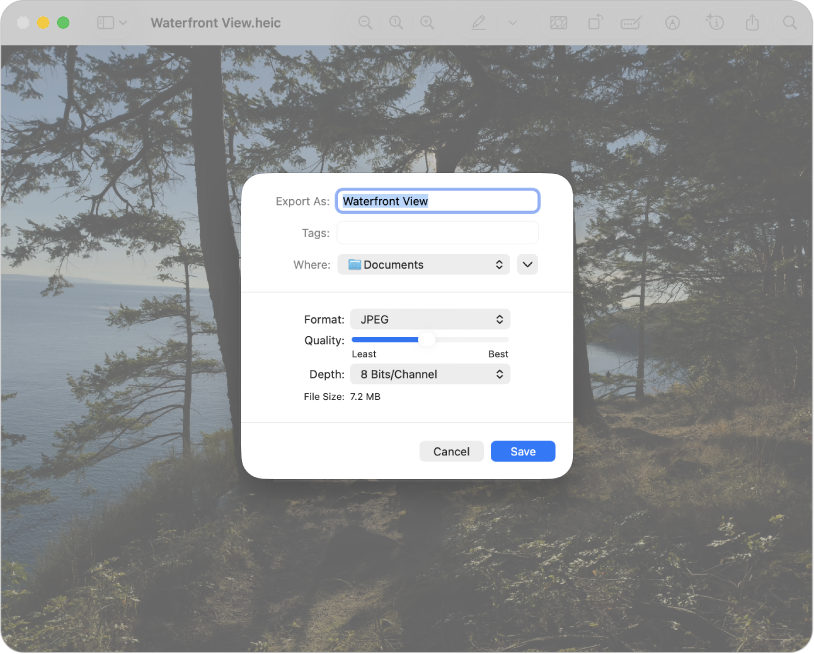Zoom out using the toolbar icon
This screenshot has height=654, width=814.
(x=364, y=22)
